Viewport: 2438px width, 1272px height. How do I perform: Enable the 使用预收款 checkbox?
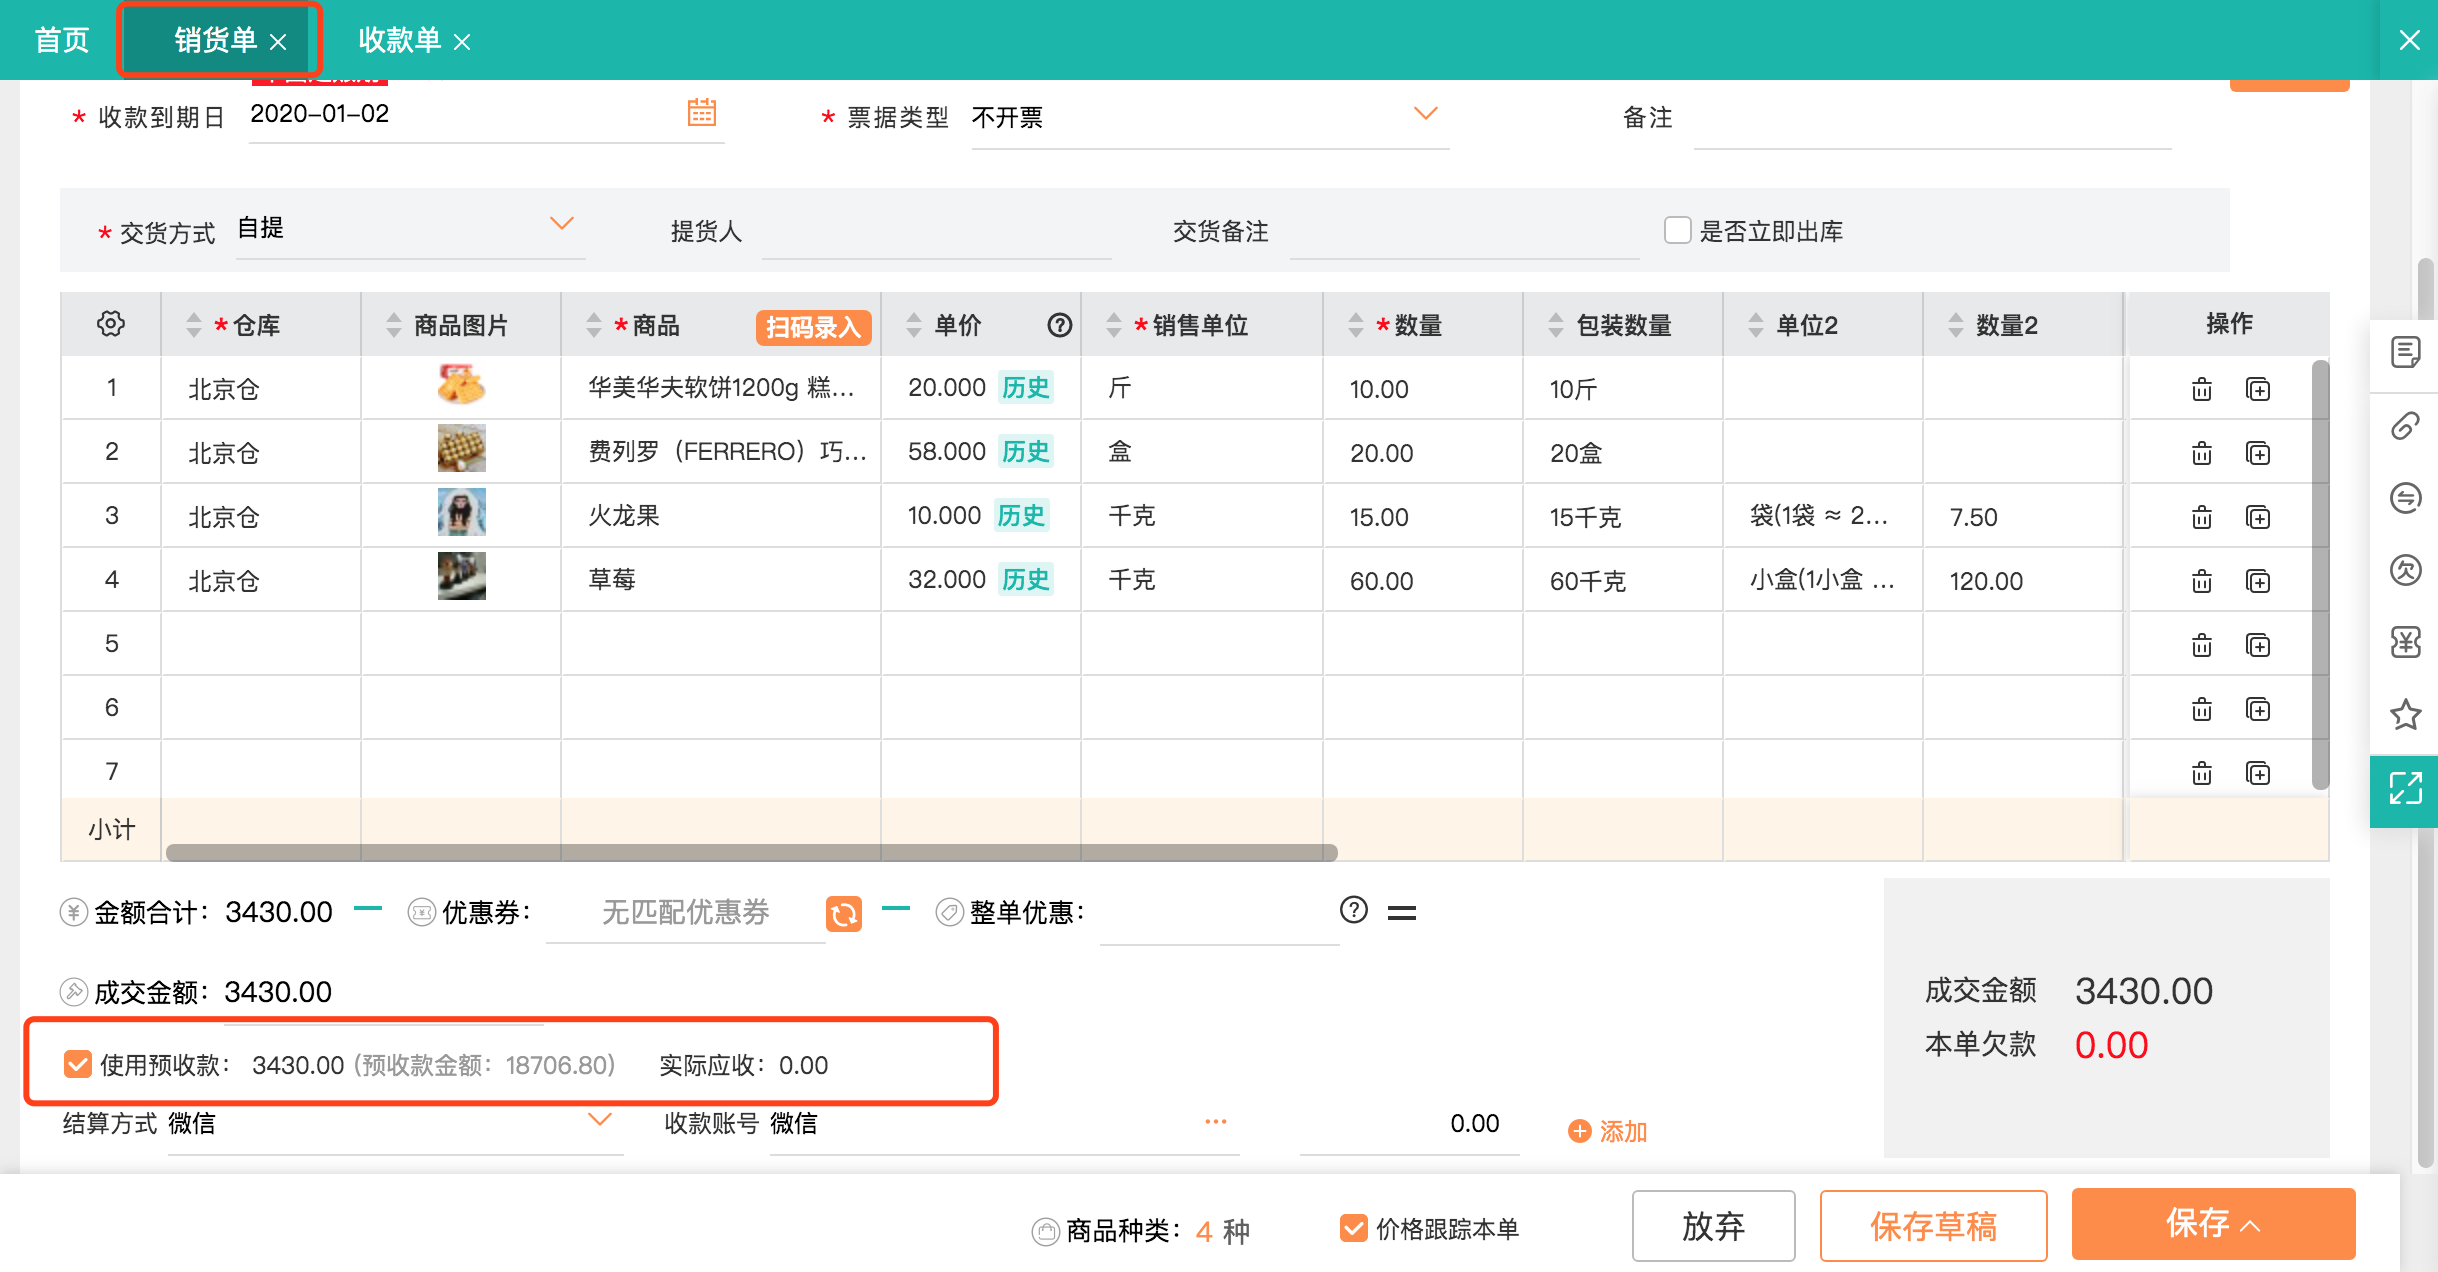click(76, 1064)
